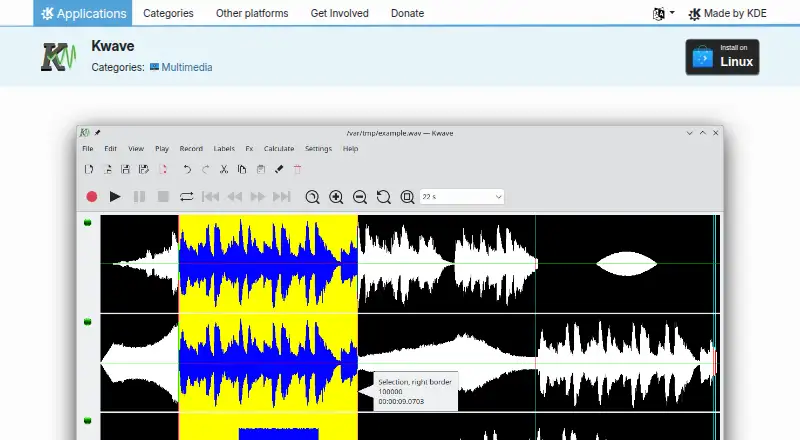Open the Fx menu in Kwave
The image size is (800, 440).
[x=249, y=149]
